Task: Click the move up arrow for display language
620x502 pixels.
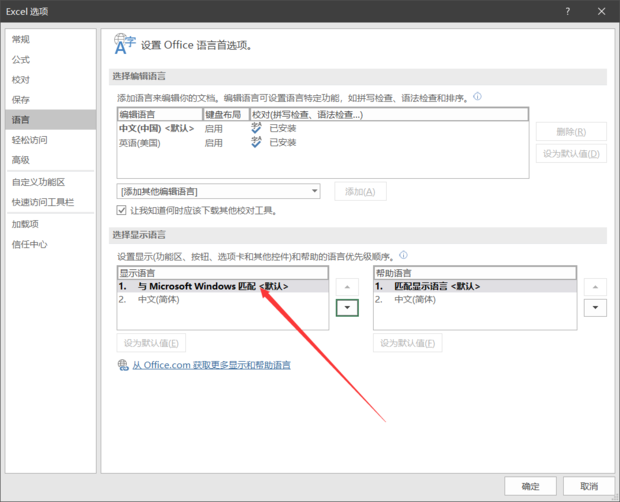Action: point(347,287)
